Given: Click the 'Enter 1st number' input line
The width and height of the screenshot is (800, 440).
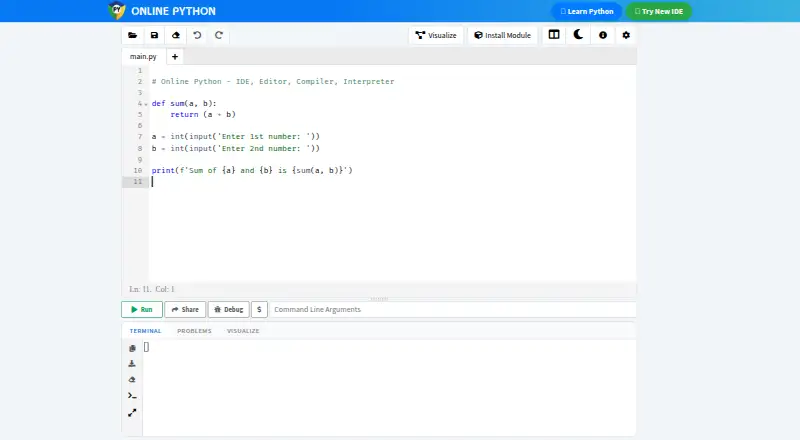Looking at the screenshot, I should tap(236, 137).
